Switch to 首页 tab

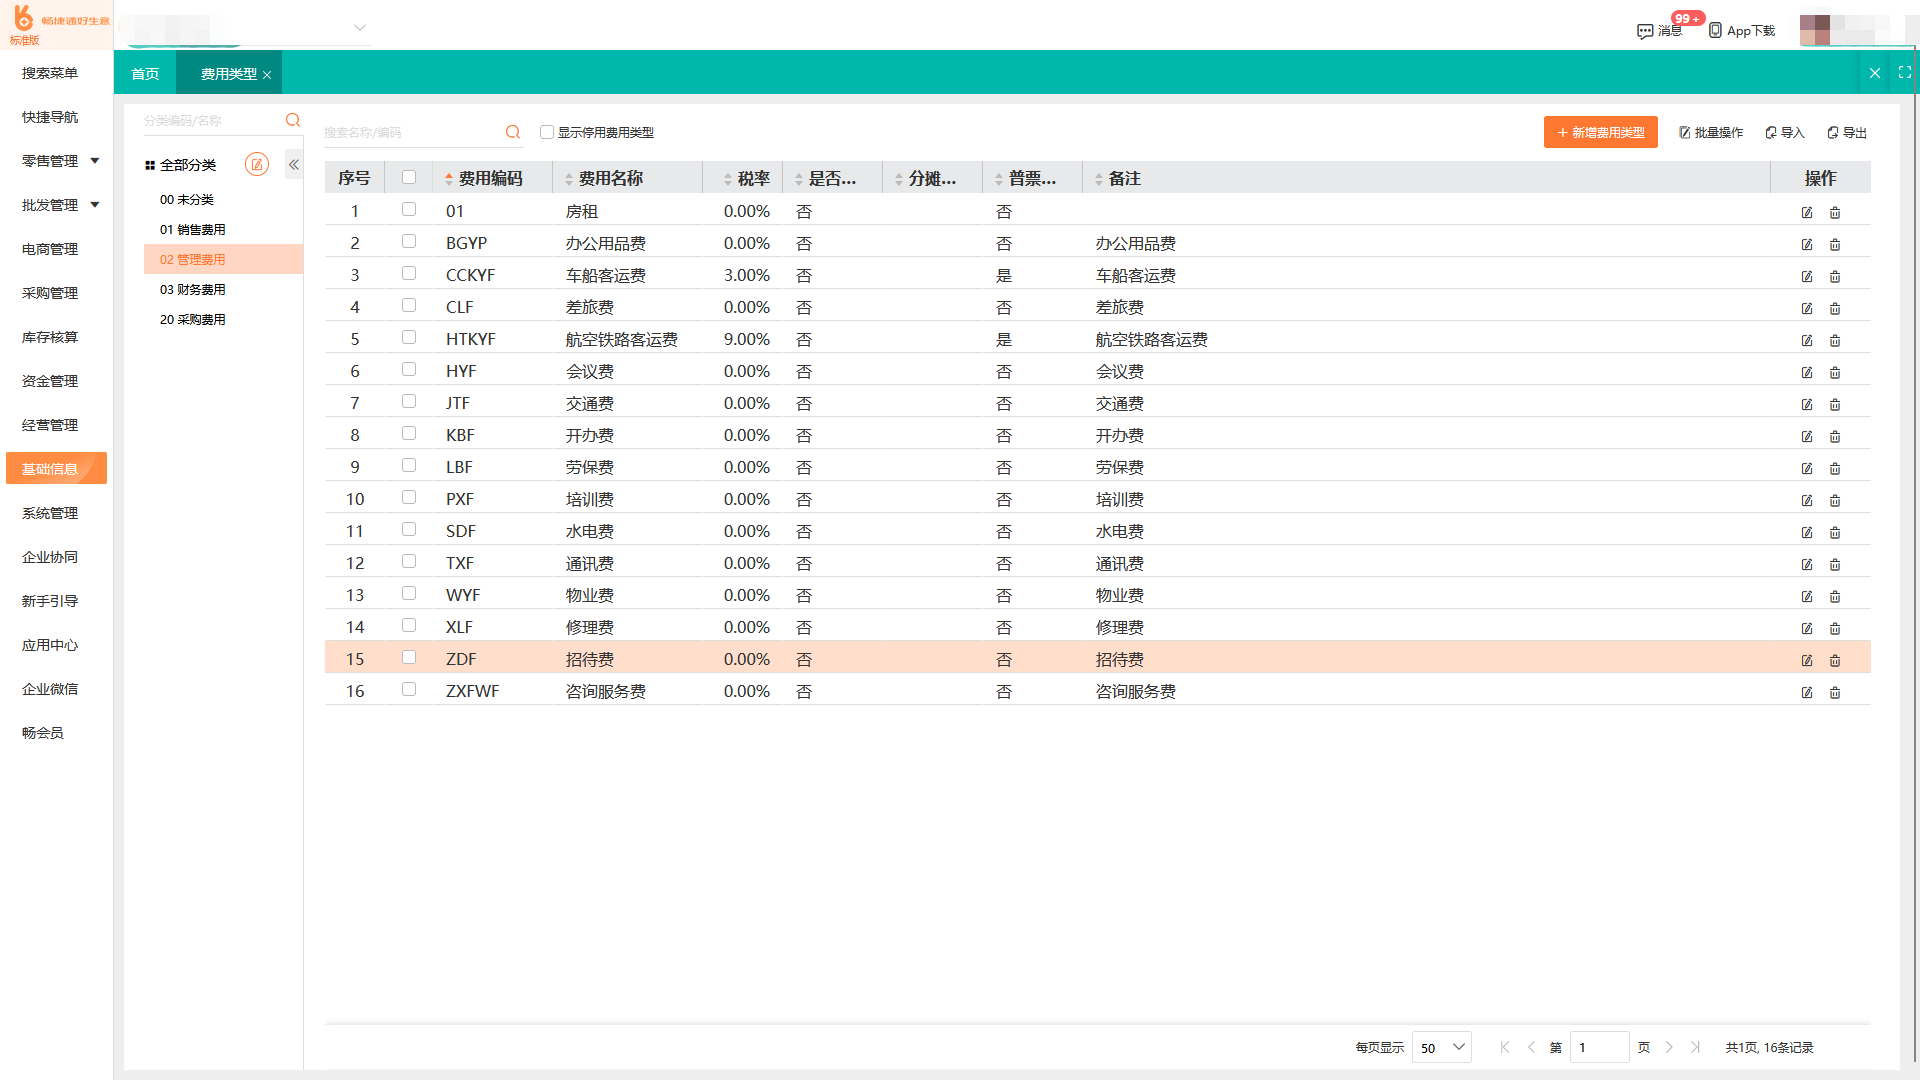[x=145, y=73]
